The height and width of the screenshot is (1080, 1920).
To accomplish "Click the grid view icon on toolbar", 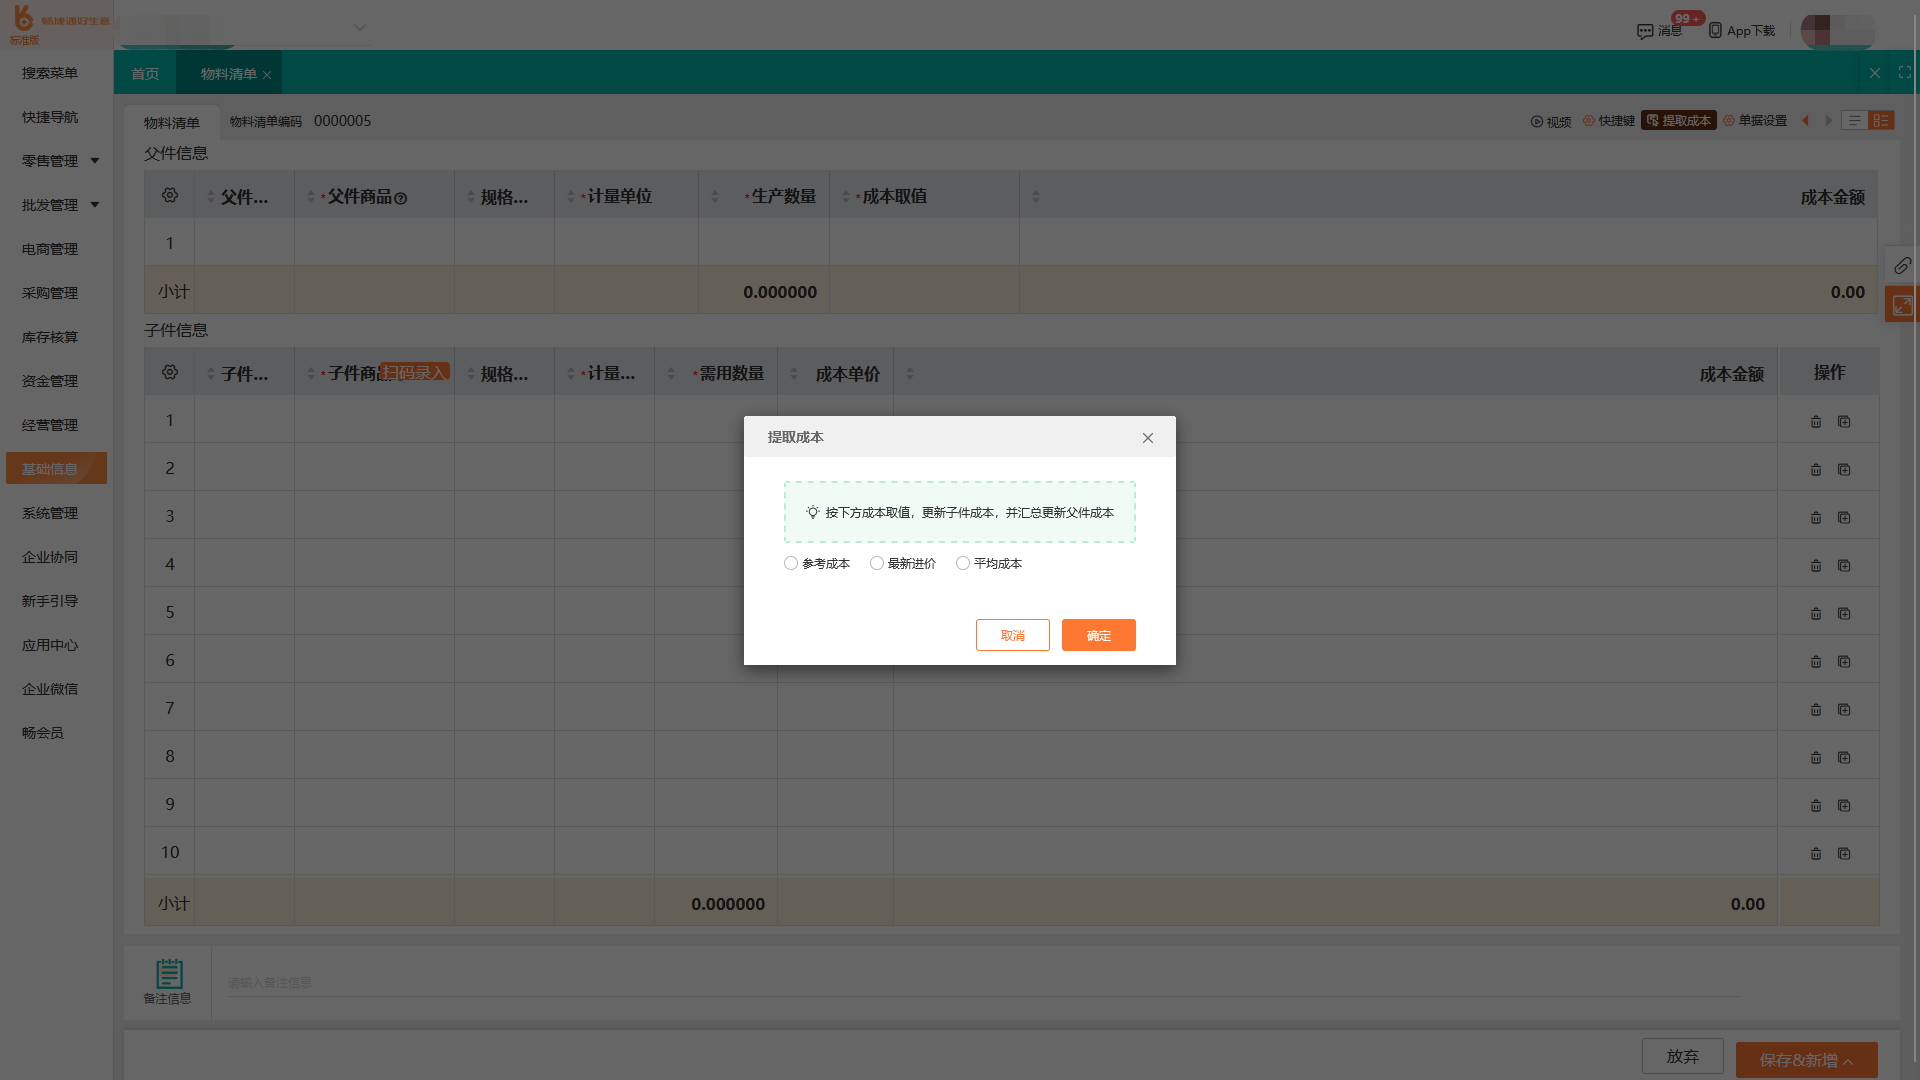I will (x=1882, y=121).
